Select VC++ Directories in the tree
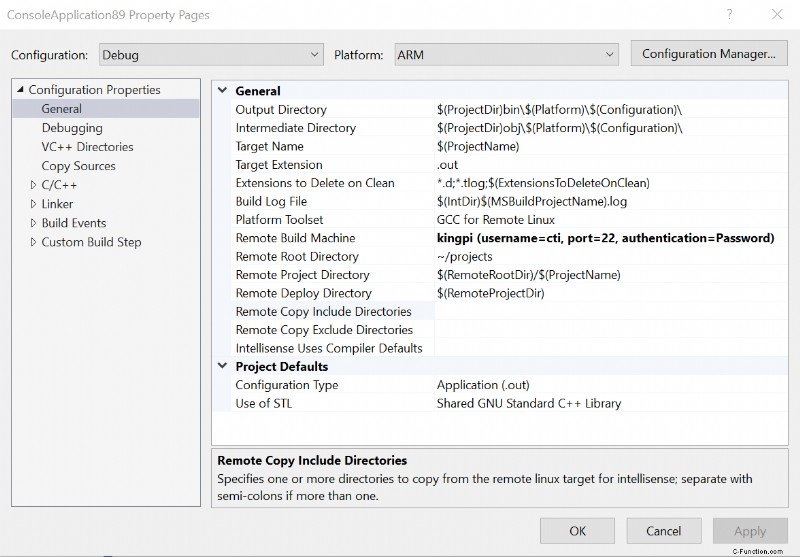This screenshot has height=557, width=800. [87, 147]
